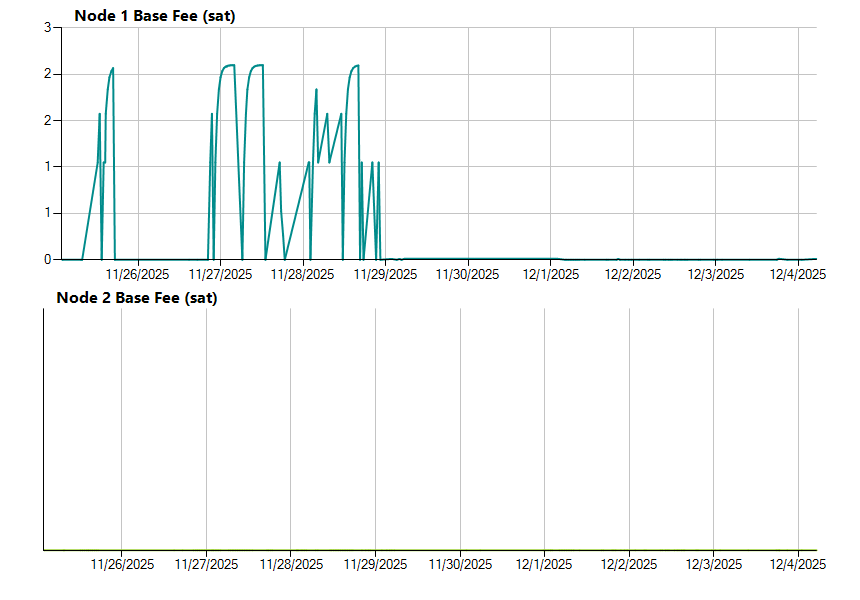The image size is (860, 600).
Task: Choose 11/30/2025 label on Node 2 chart
Action: click(x=460, y=564)
